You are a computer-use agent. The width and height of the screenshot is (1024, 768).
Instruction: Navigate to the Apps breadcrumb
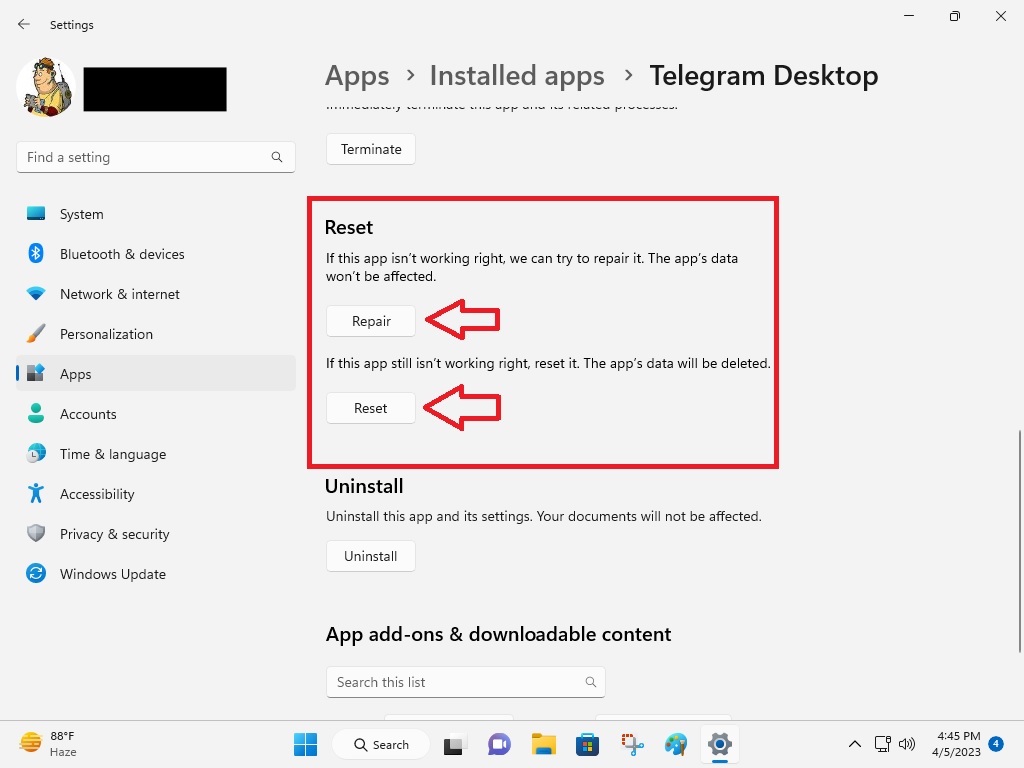point(357,76)
